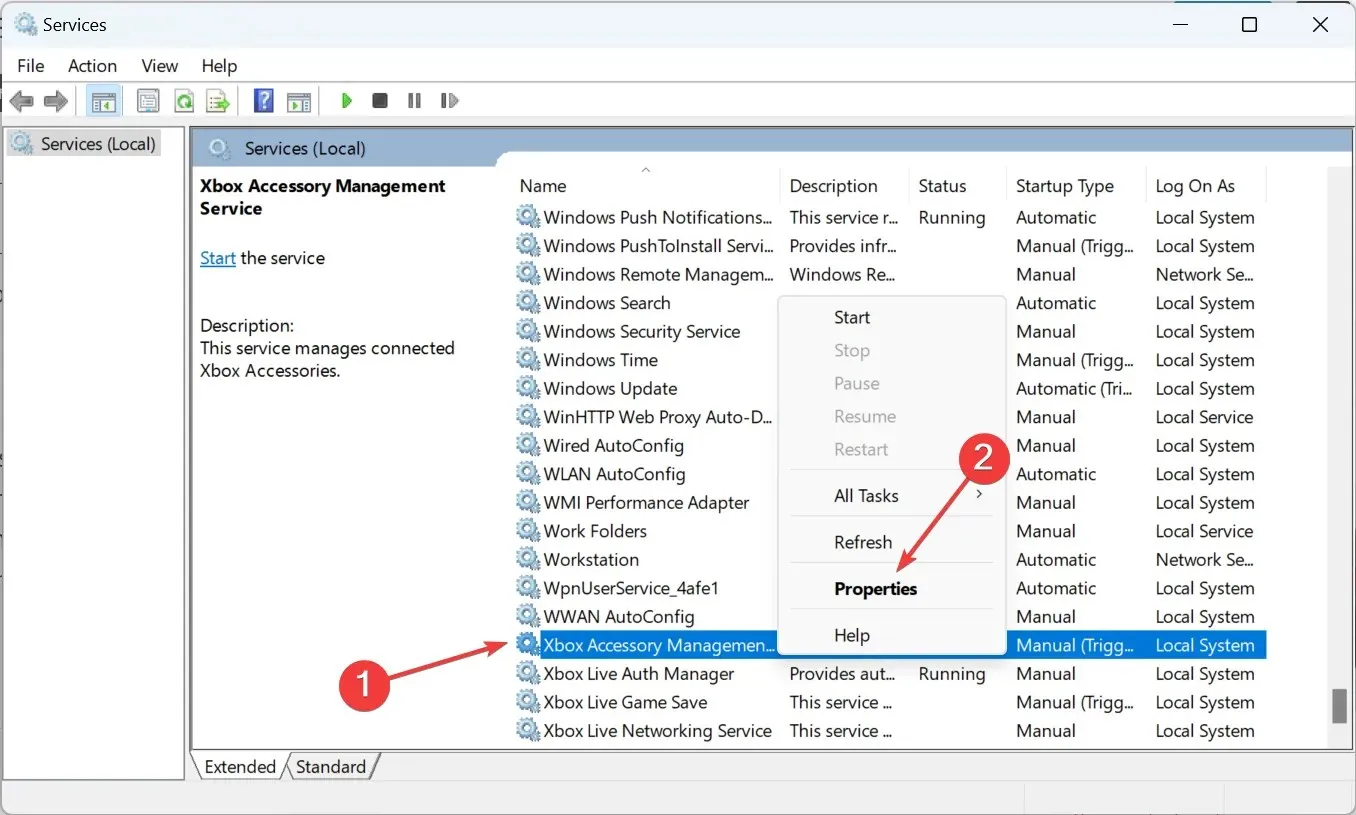1356x815 pixels.
Task: Click the Back arrow toolbar icon
Action: pyautogui.click(x=22, y=101)
